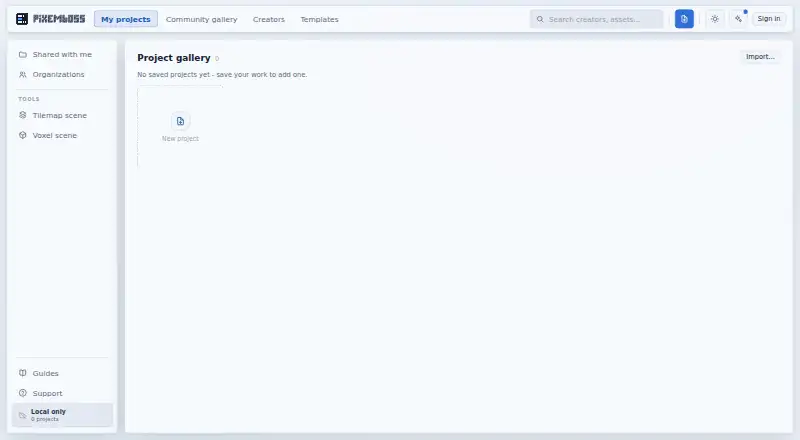The image size is (800, 440).
Task: Go to the Creators tab
Action: pos(269,19)
